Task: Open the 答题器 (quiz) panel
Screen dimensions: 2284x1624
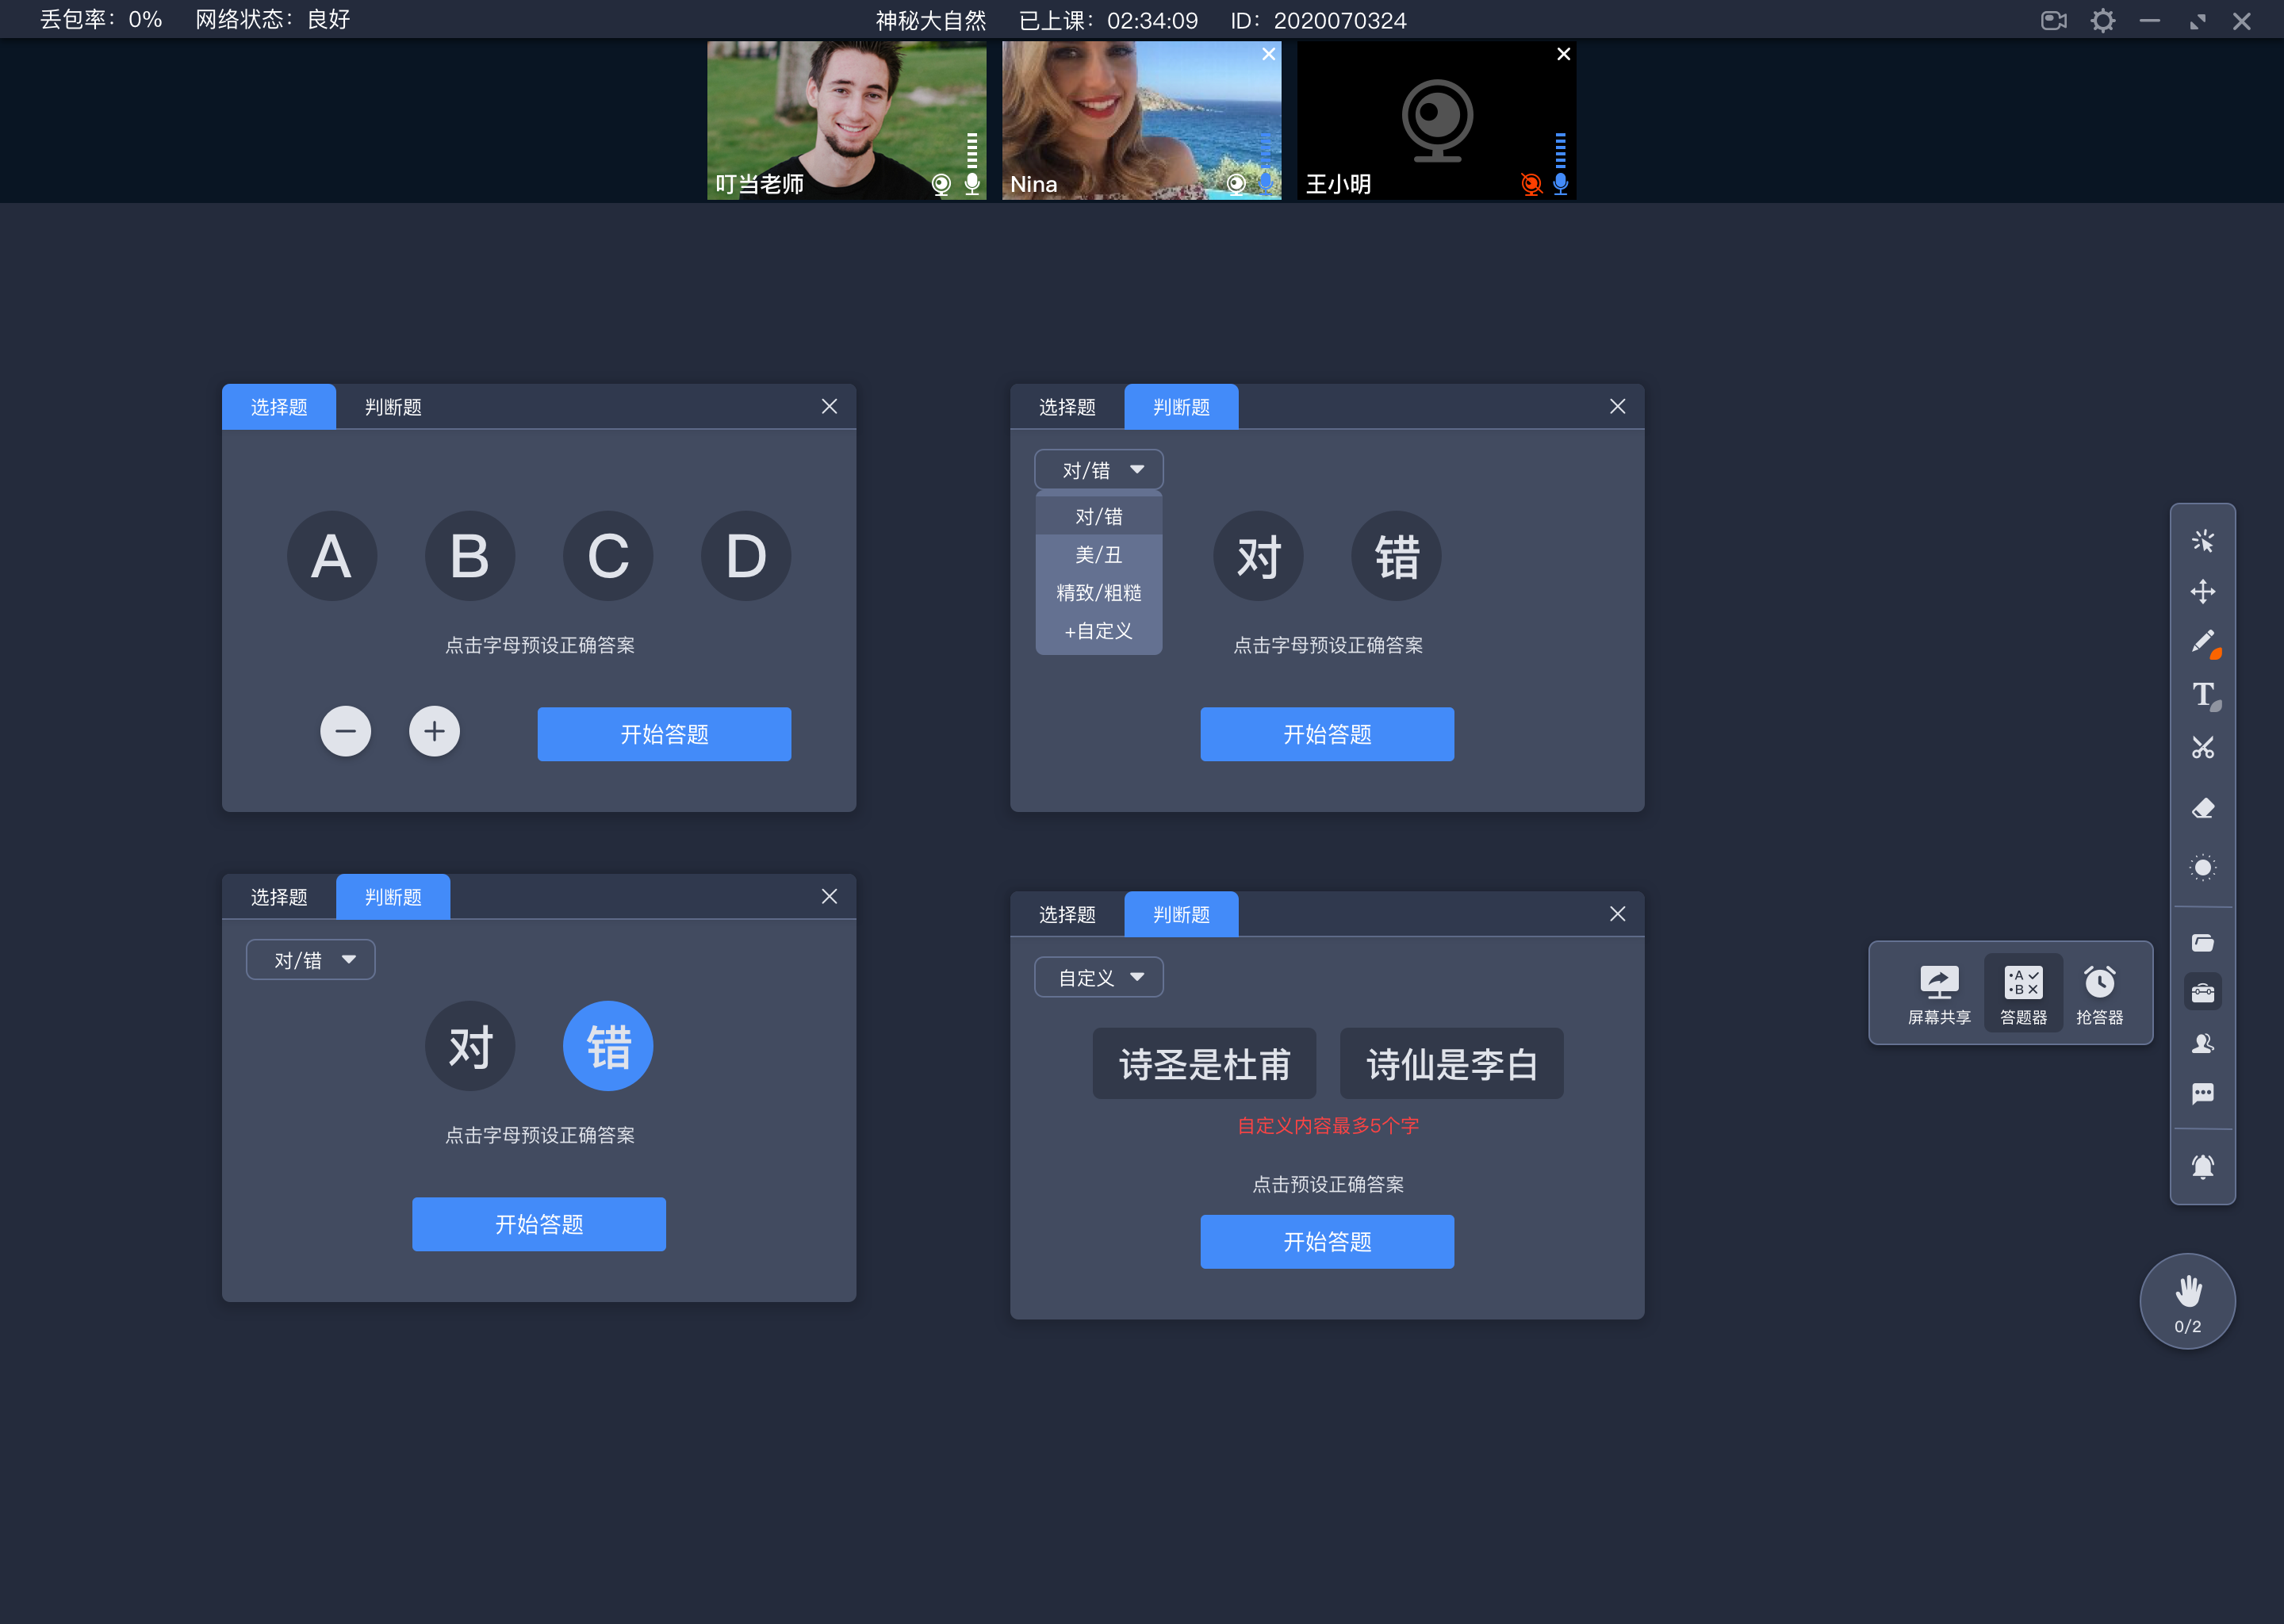Action: tap(2021, 990)
